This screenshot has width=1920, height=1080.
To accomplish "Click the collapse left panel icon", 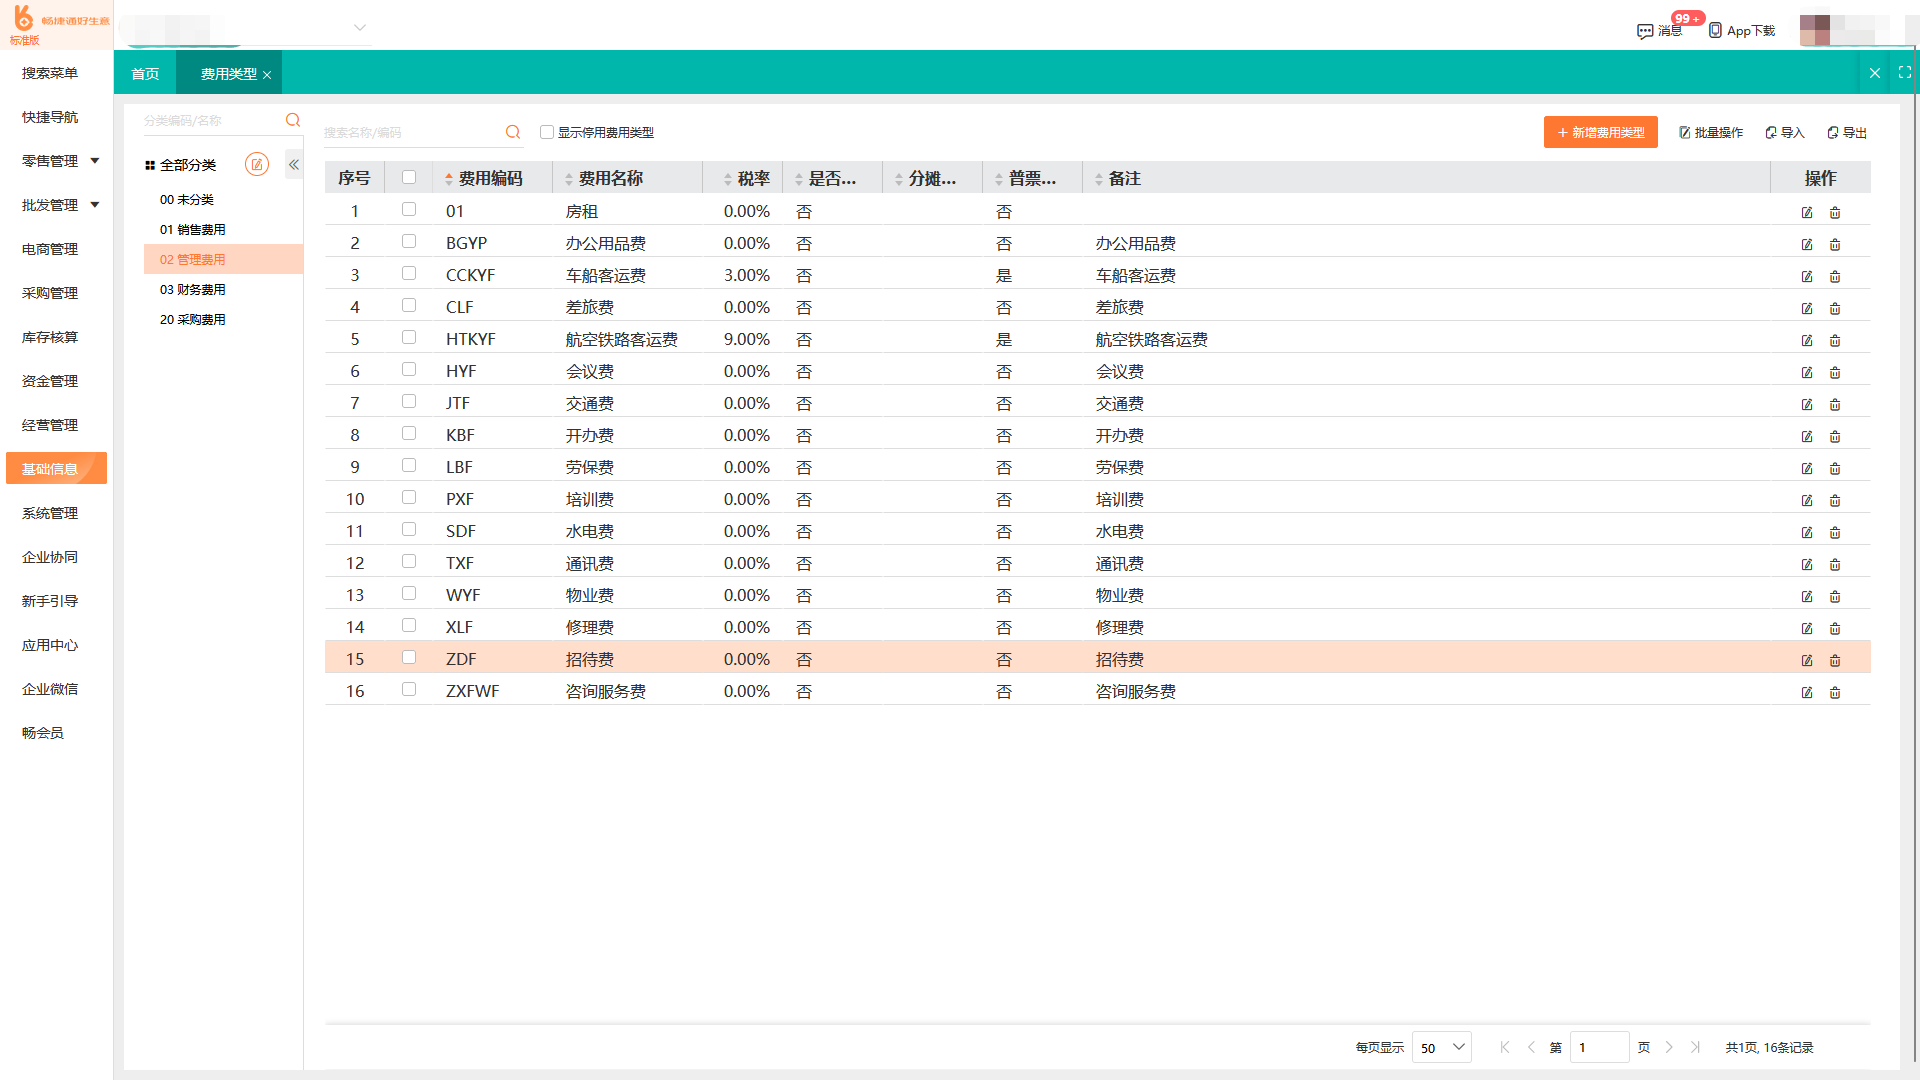I will pos(293,164).
